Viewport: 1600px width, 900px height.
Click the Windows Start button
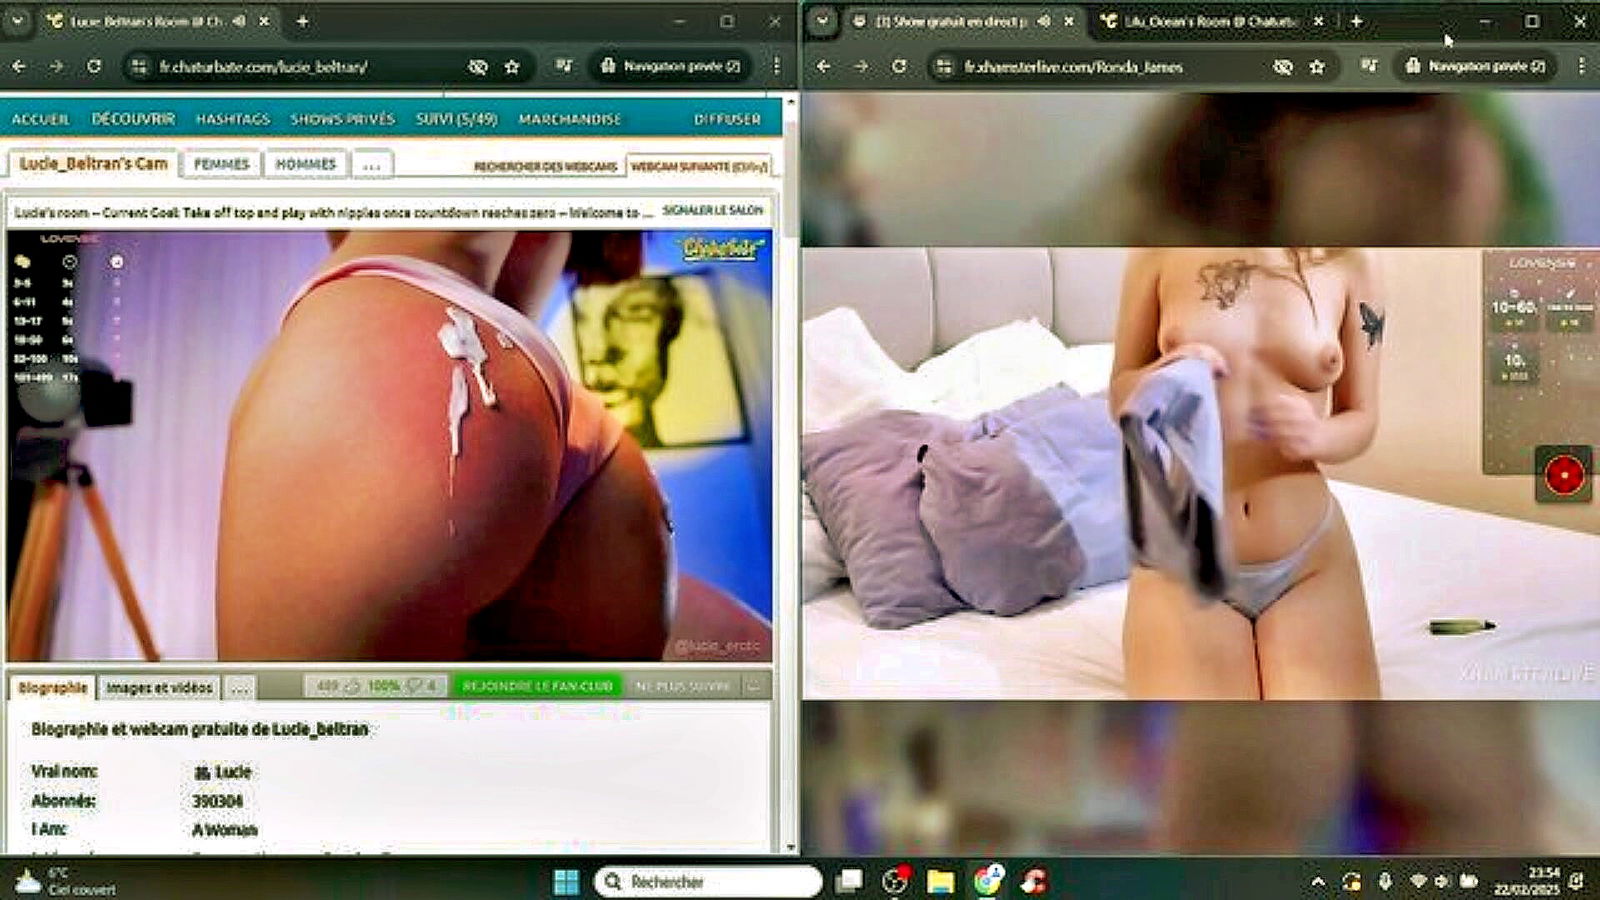click(566, 881)
